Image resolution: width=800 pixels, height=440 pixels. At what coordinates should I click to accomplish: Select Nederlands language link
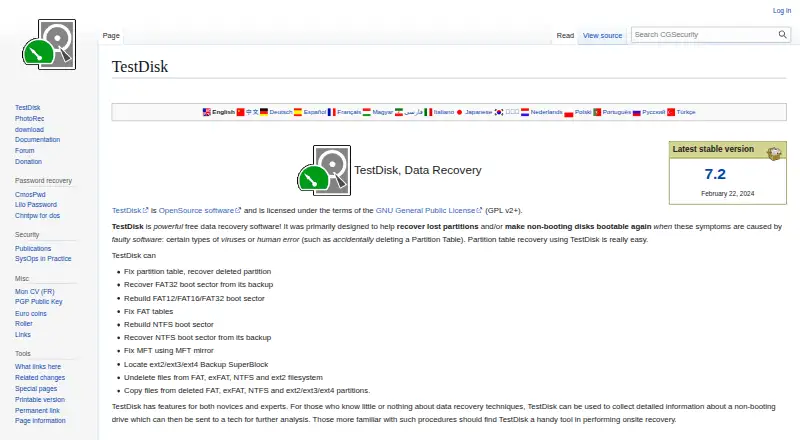546,112
